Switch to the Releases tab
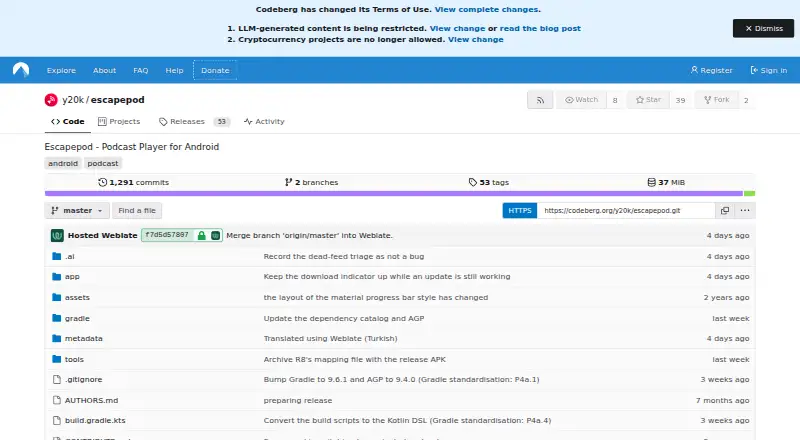The height and width of the screenshot is (440, 800). tap(194, 121)
